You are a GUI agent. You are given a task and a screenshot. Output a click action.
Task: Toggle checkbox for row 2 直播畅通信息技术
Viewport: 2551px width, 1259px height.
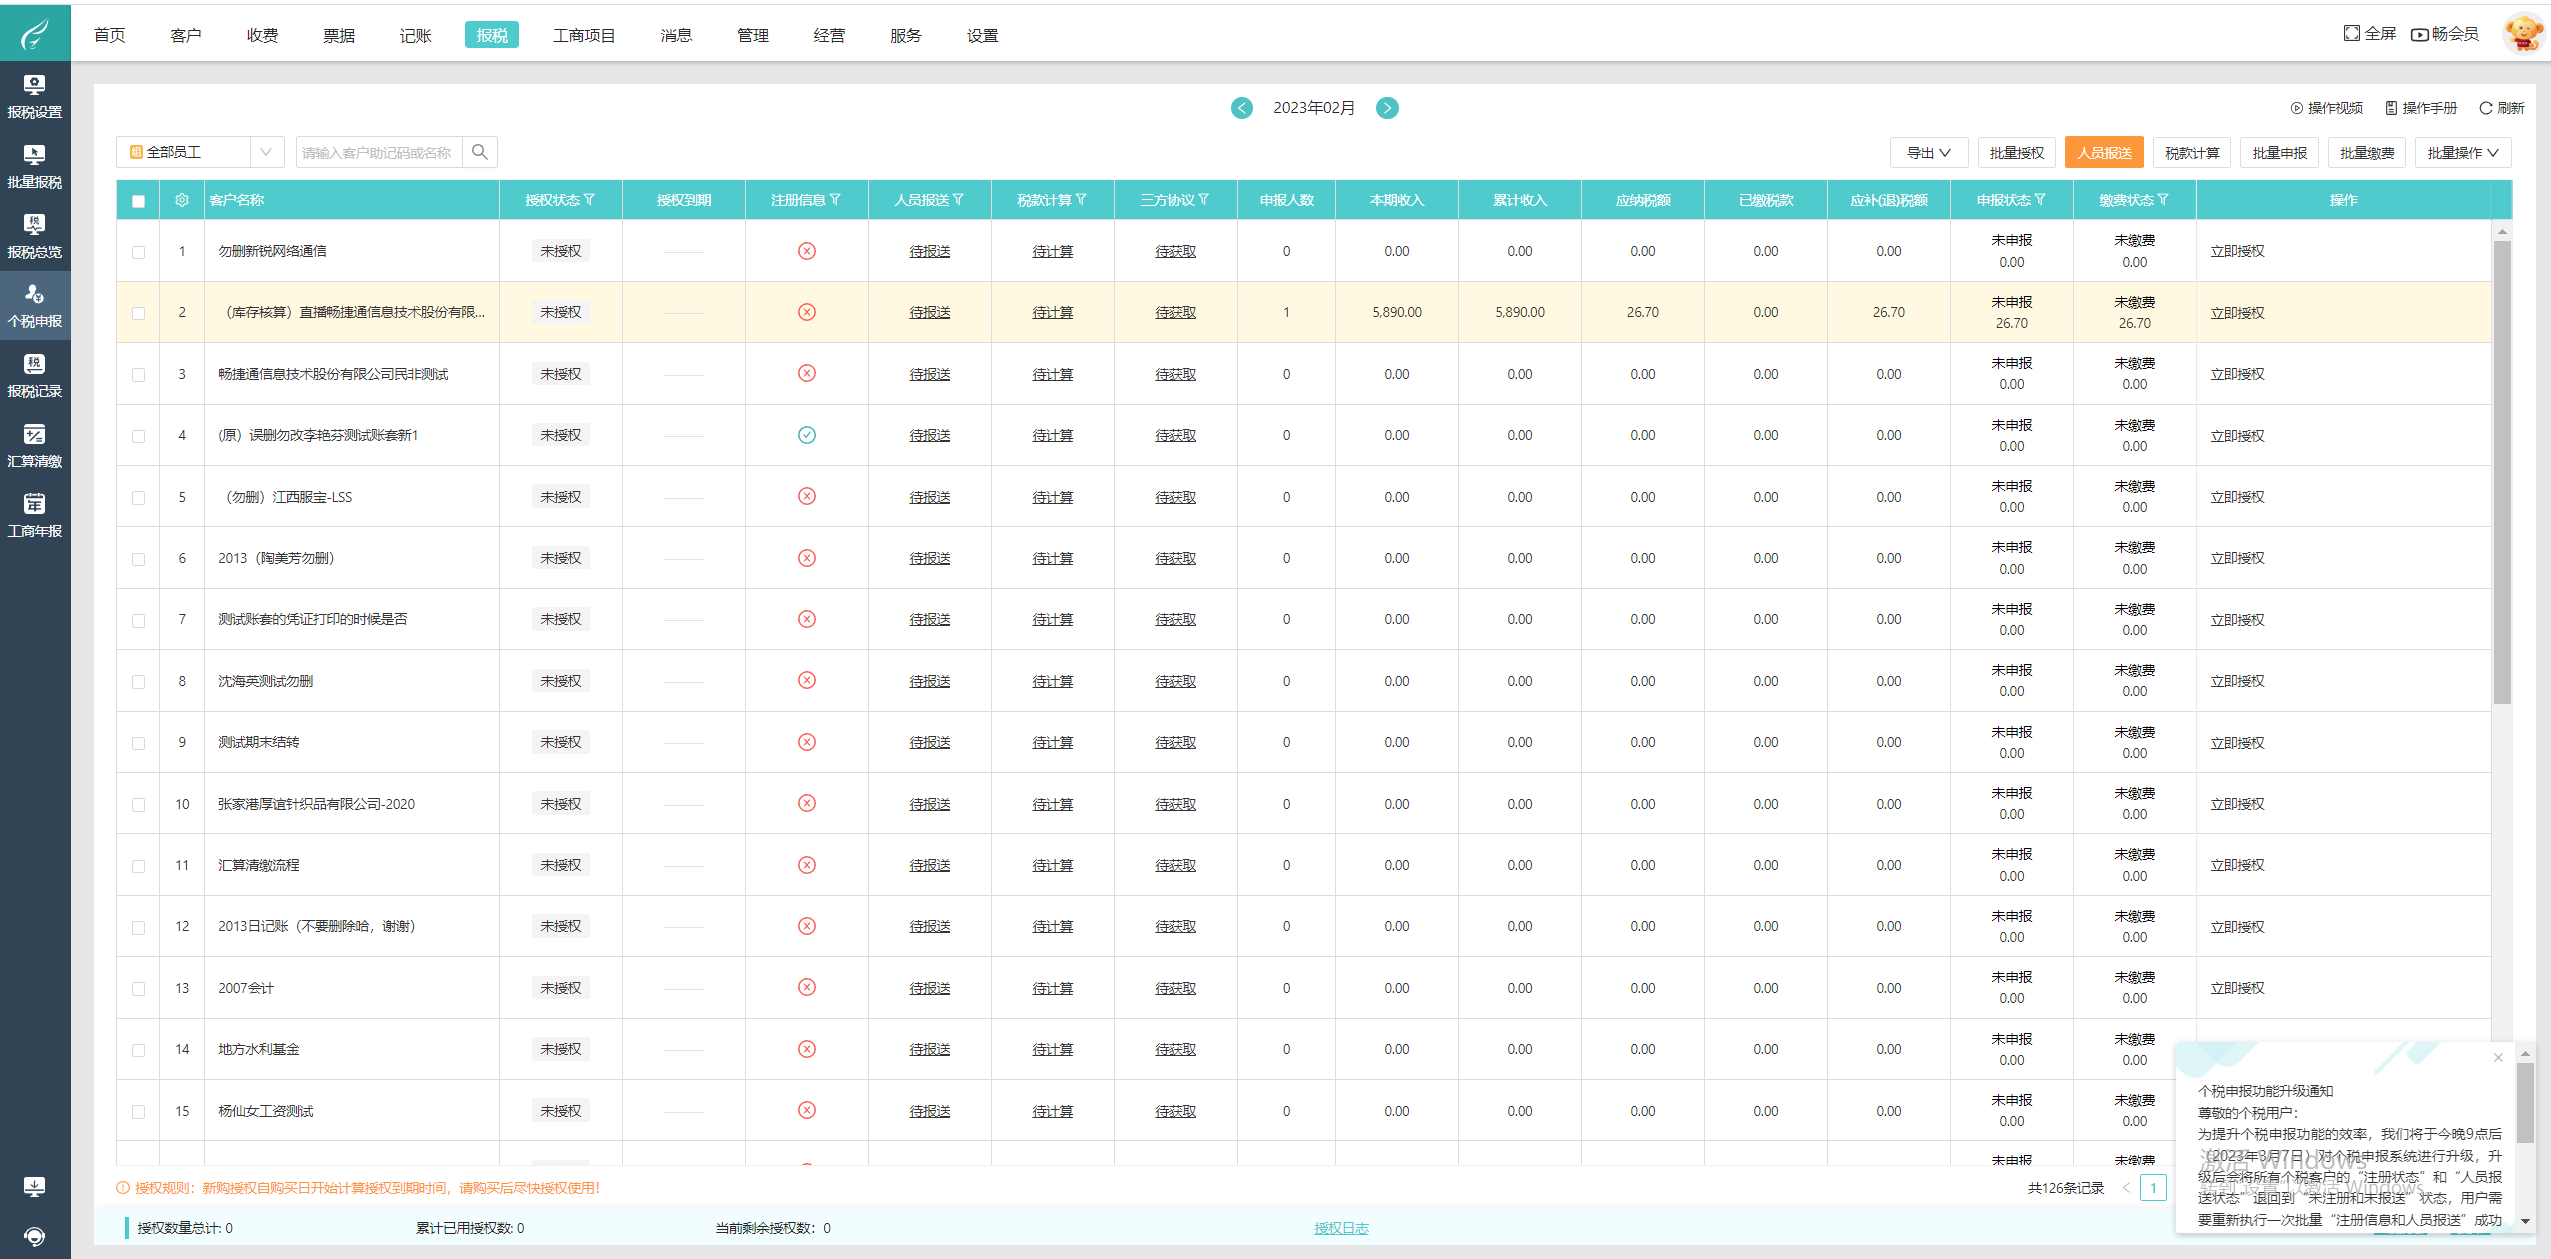pyautogui.click(x=138, y=311)
